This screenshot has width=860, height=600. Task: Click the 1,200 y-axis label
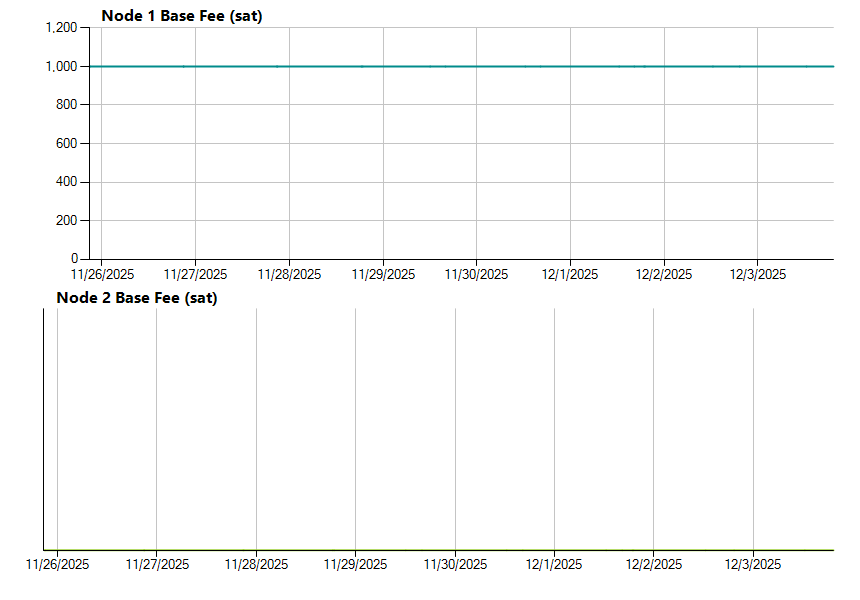[63, 29]
